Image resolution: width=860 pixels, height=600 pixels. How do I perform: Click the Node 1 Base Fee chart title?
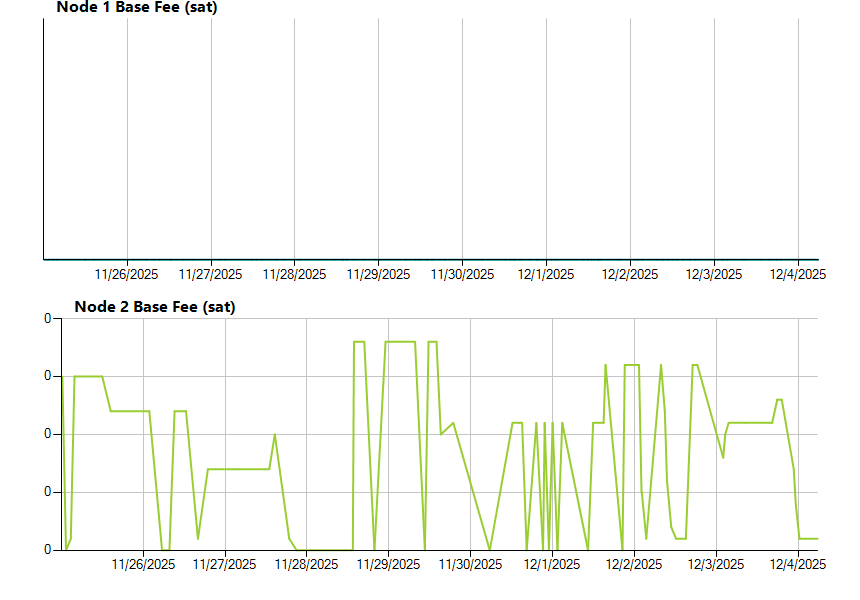coord(137,8)
